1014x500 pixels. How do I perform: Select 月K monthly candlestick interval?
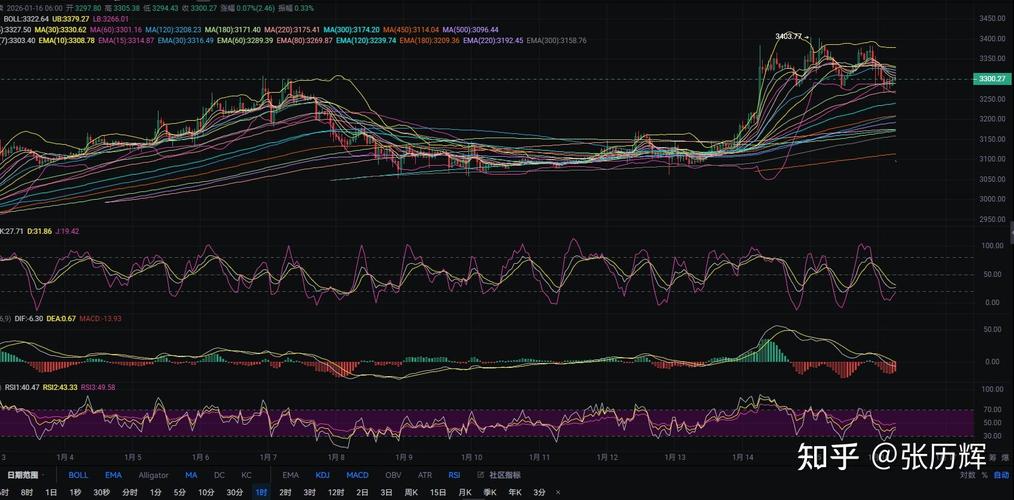[x=464, y=492]
